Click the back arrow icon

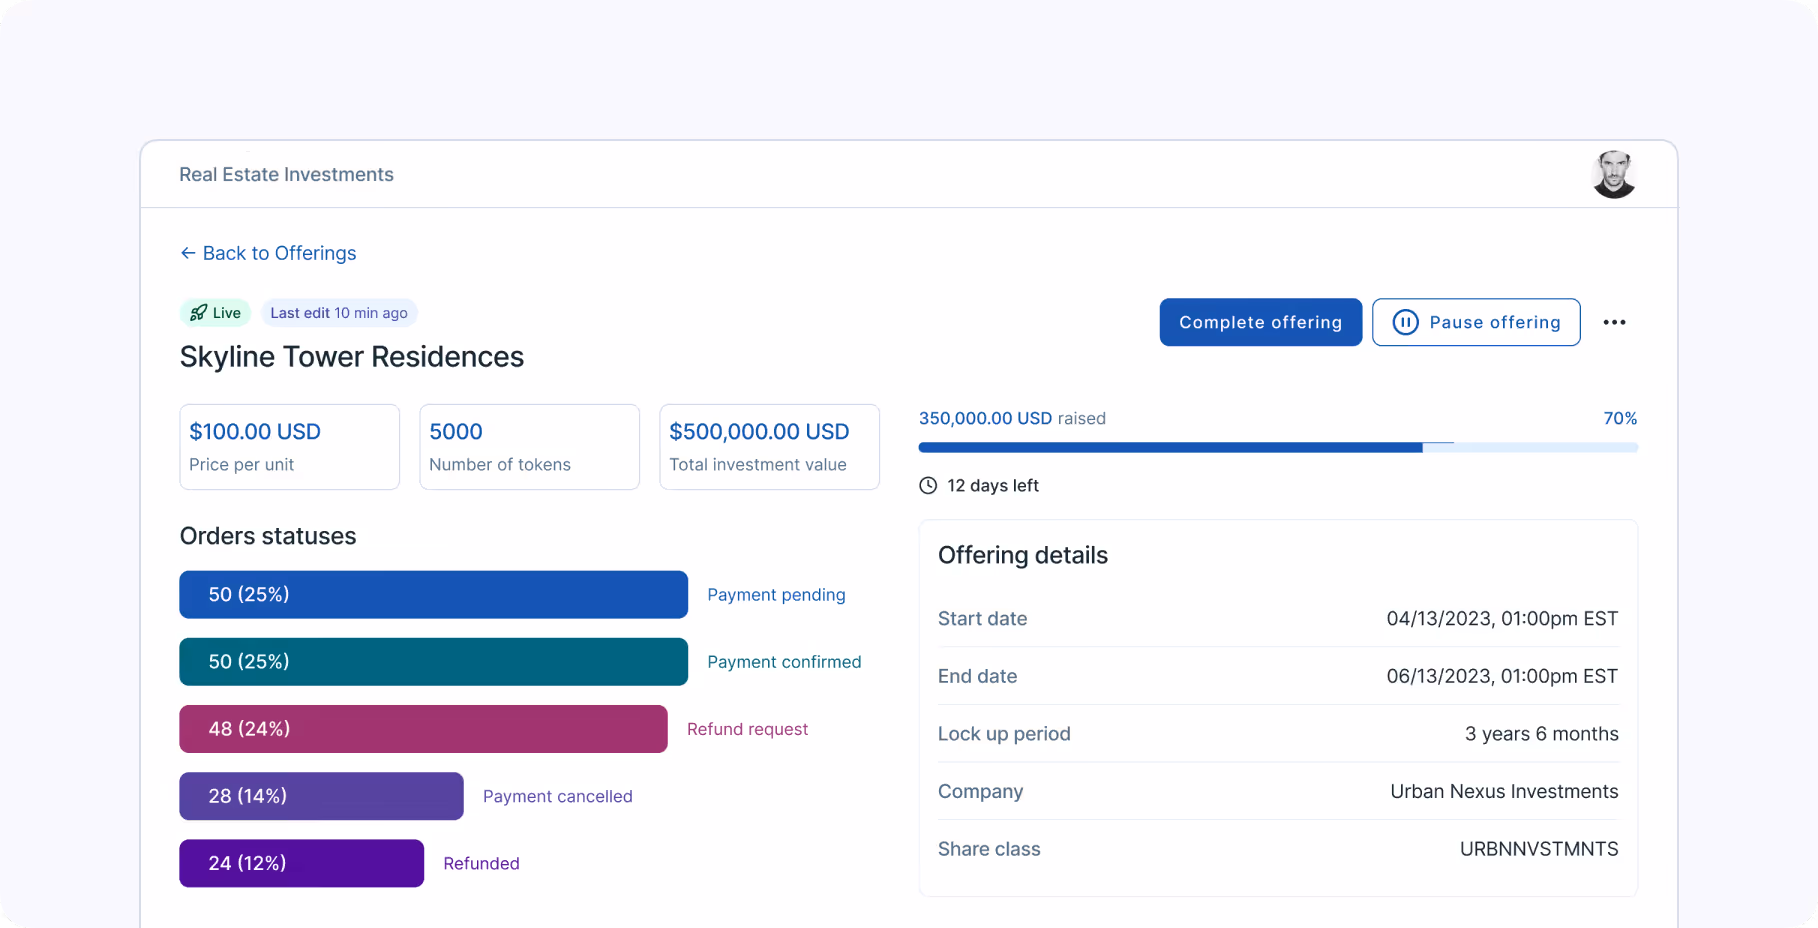pos(187,253)
